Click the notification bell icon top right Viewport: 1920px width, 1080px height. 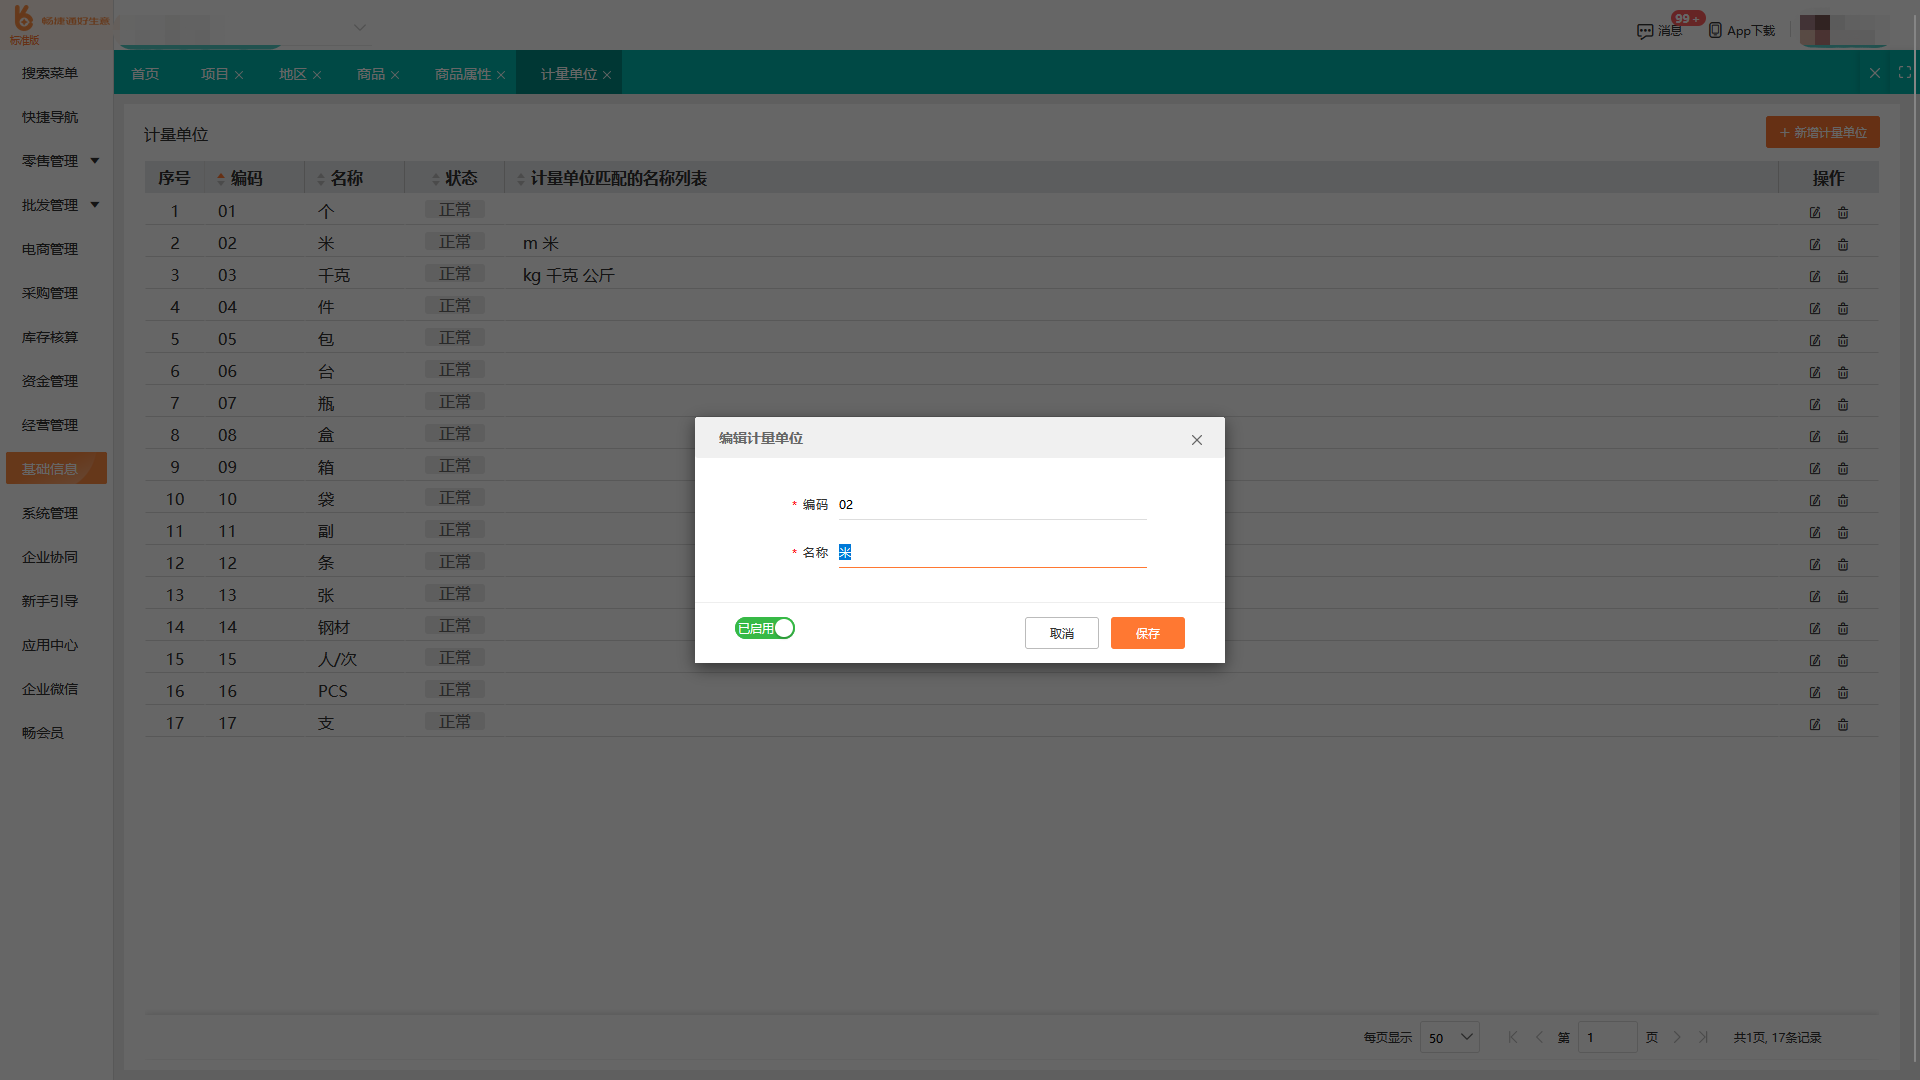pos(1652,29)
